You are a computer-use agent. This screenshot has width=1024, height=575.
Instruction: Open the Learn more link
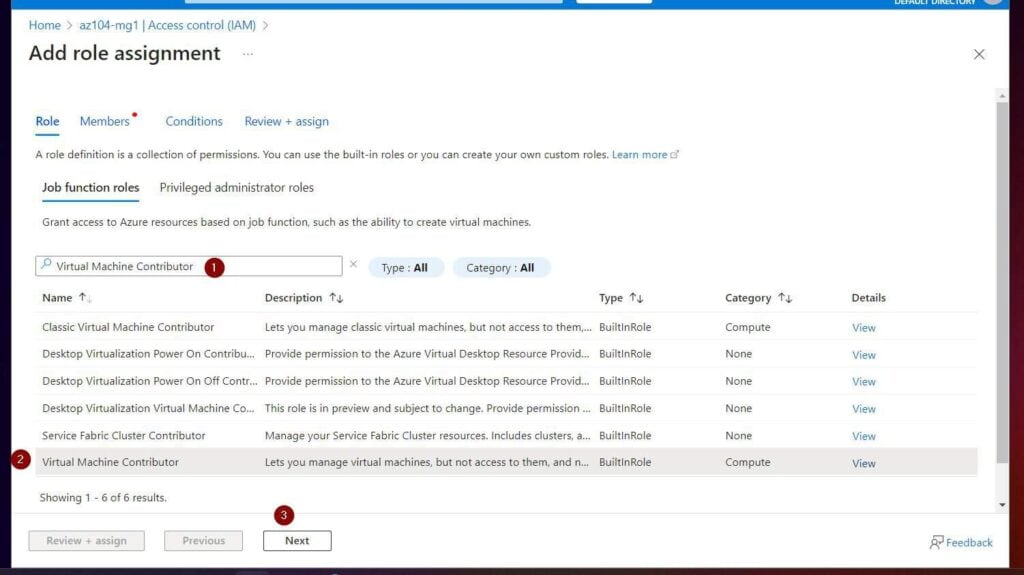click(645, 155)
